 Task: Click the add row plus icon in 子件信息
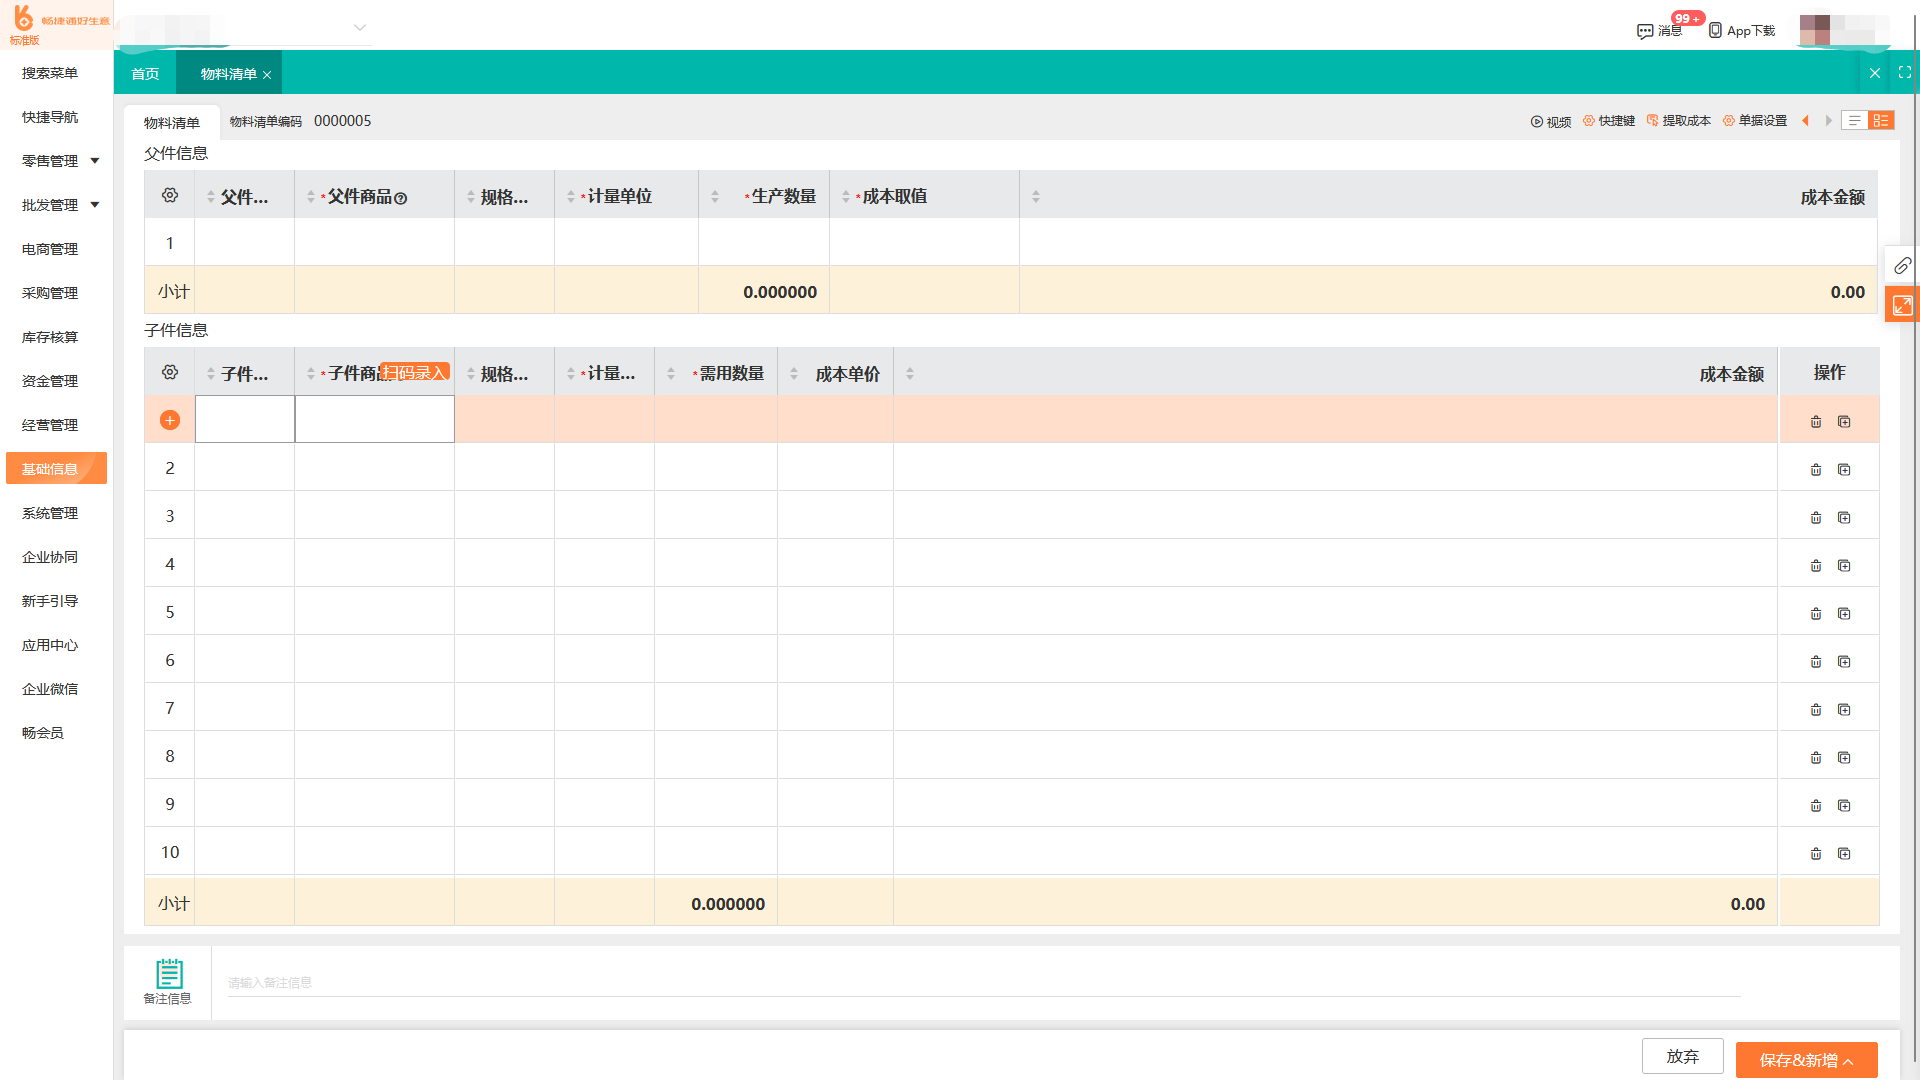[169, 421]
